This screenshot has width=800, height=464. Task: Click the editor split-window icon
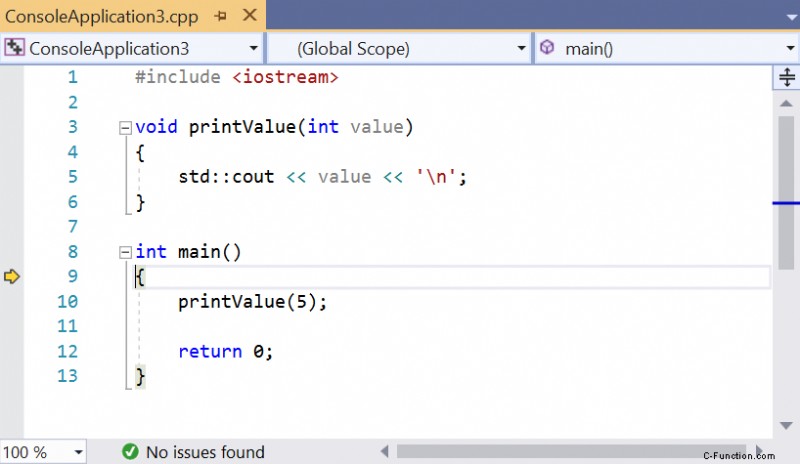(x=787, y=77)
